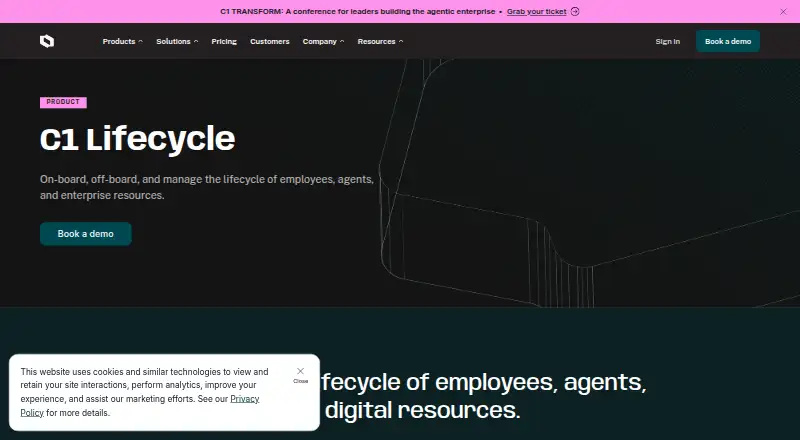The width and height of the screenshot is (800, 440).
Task: Expand the Company dropdown
Action: [x=323, y=41]
